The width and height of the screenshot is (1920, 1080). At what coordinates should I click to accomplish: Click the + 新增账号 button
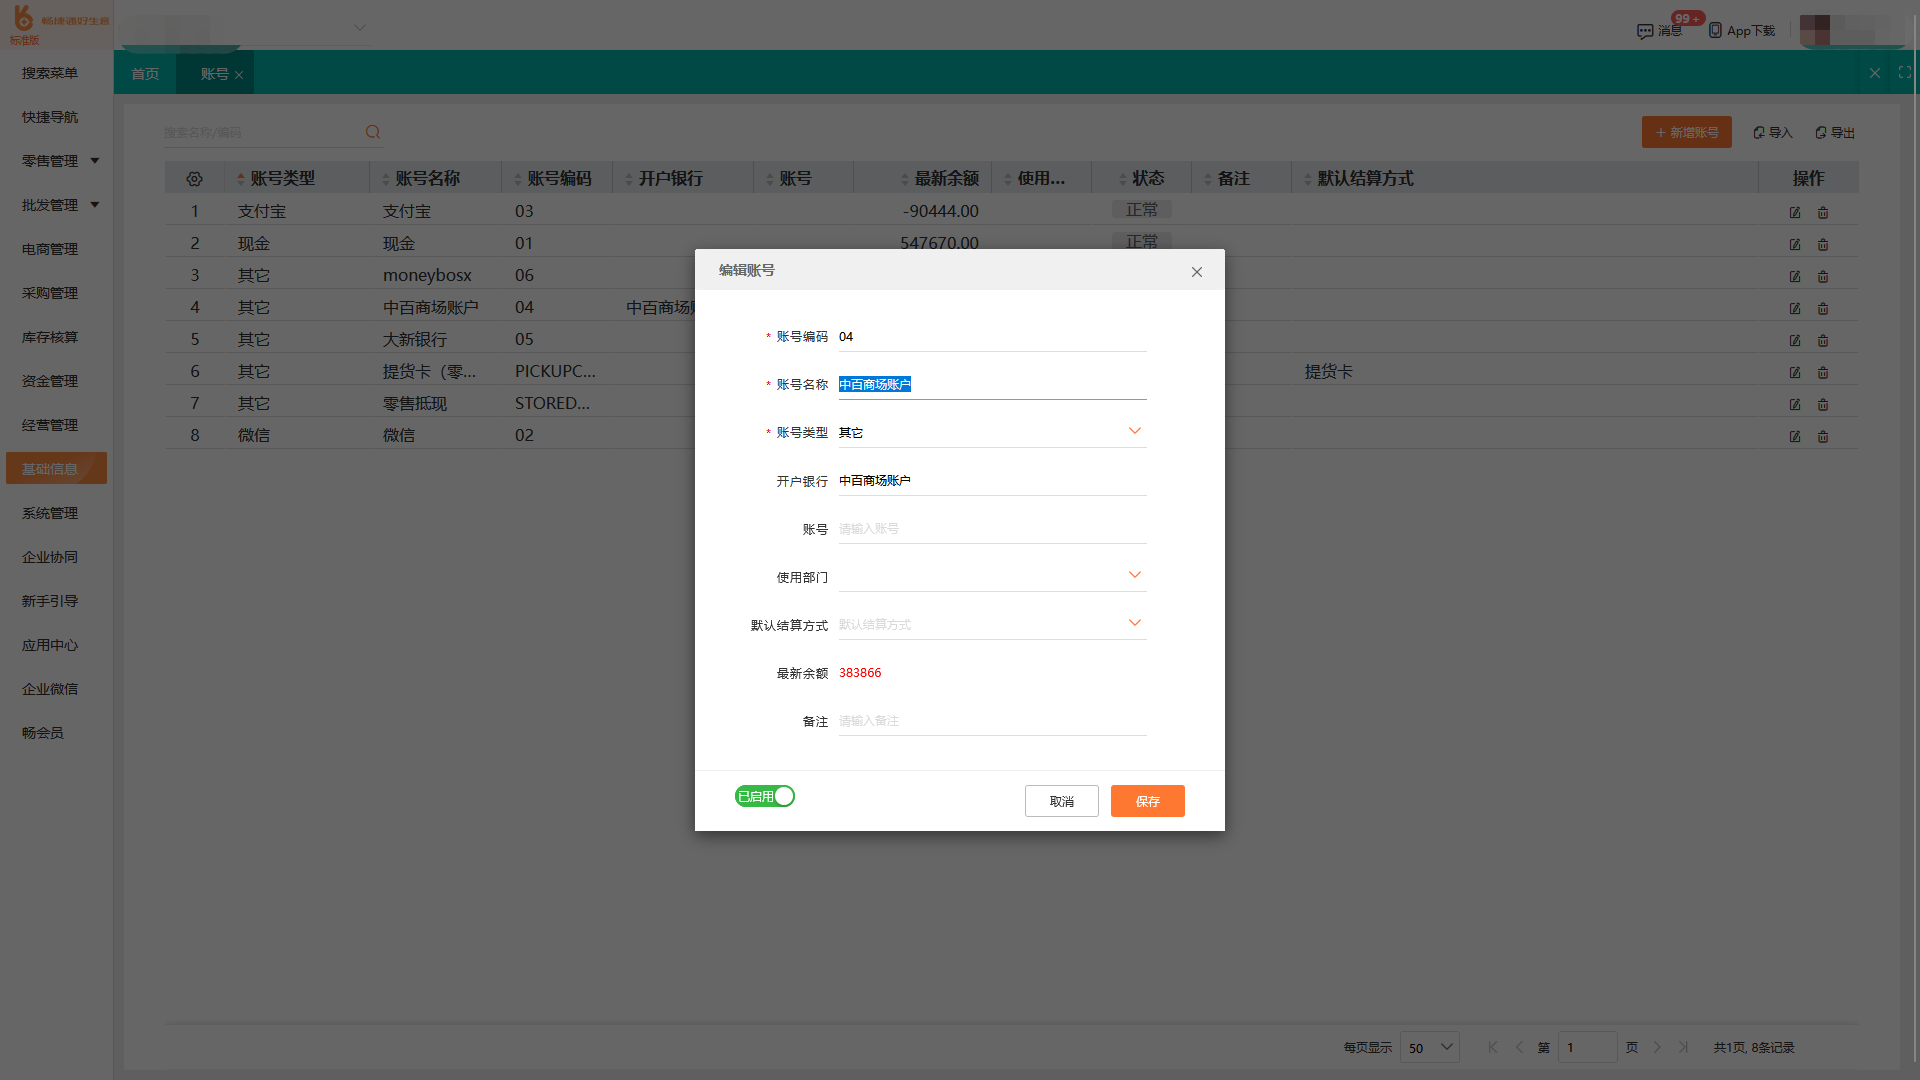pyautogui.click(x=1688, y=132)
